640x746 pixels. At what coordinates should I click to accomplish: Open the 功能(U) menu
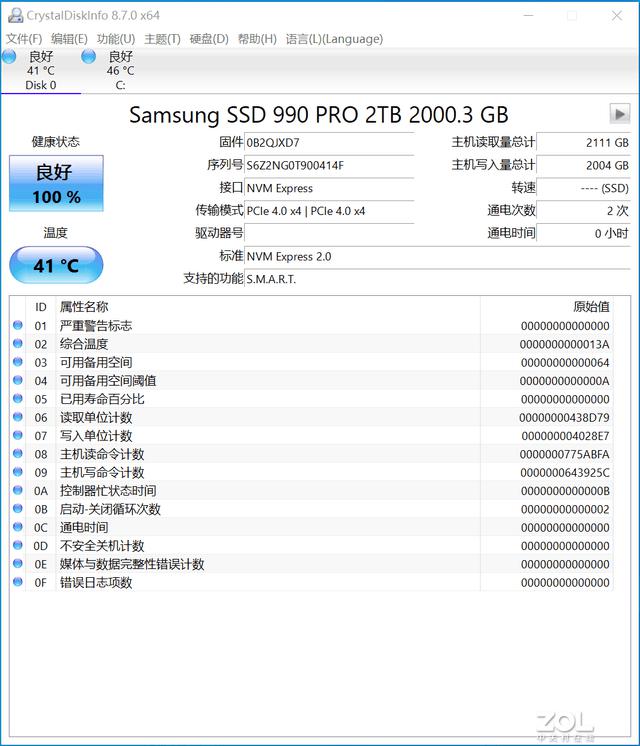[x=116, y=39]
